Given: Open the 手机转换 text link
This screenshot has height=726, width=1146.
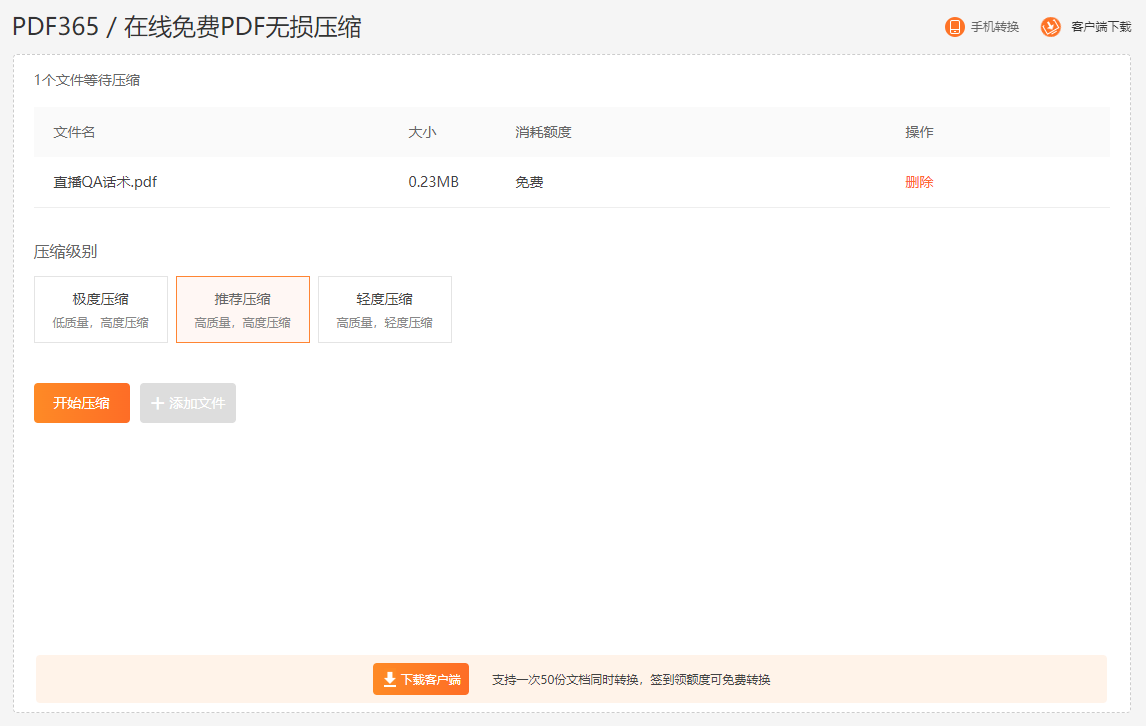Looking at the screenshot, I should pyautogui.click(x=994, y=27).
